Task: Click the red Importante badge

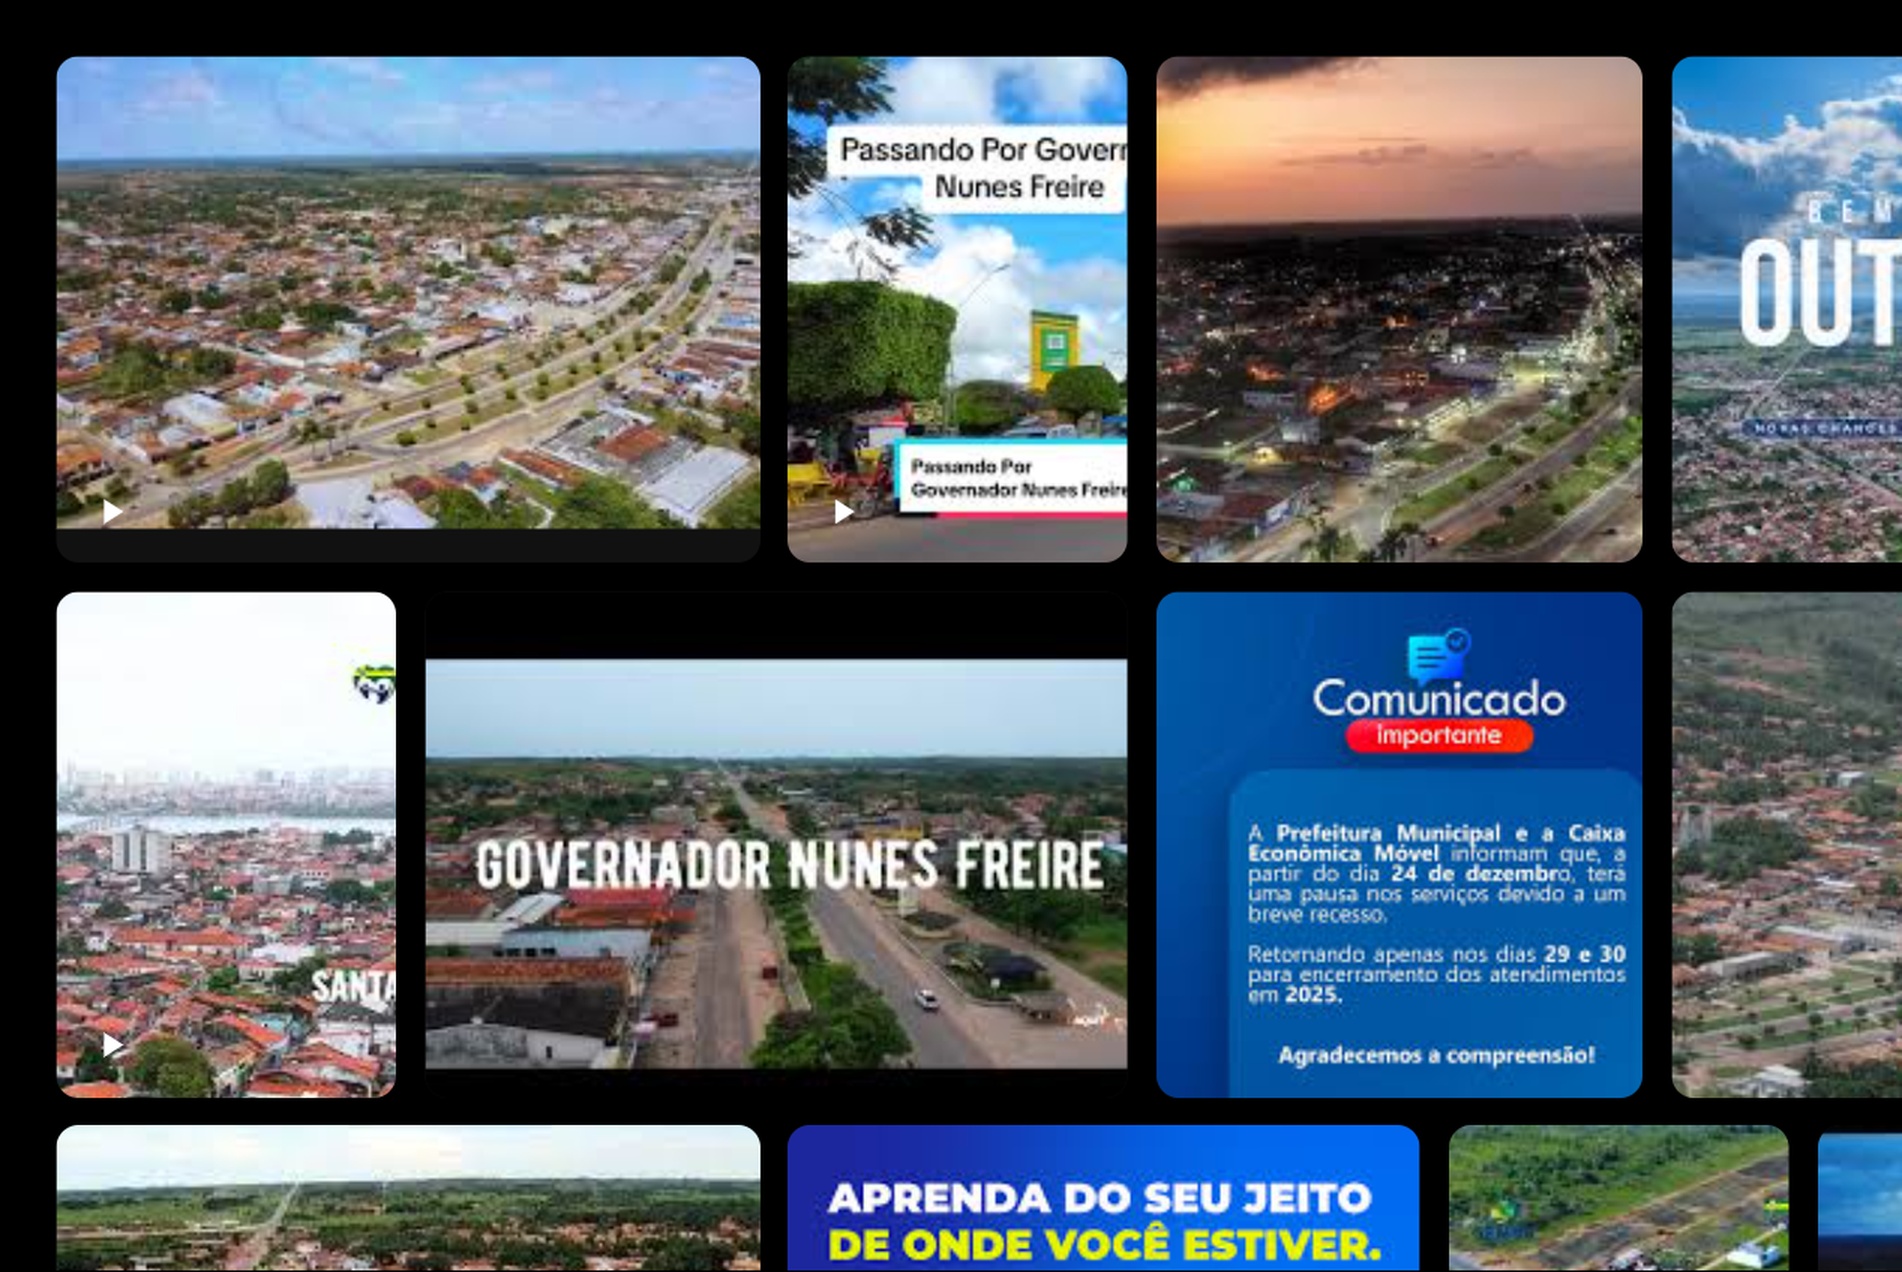Action: [1438, 736]
